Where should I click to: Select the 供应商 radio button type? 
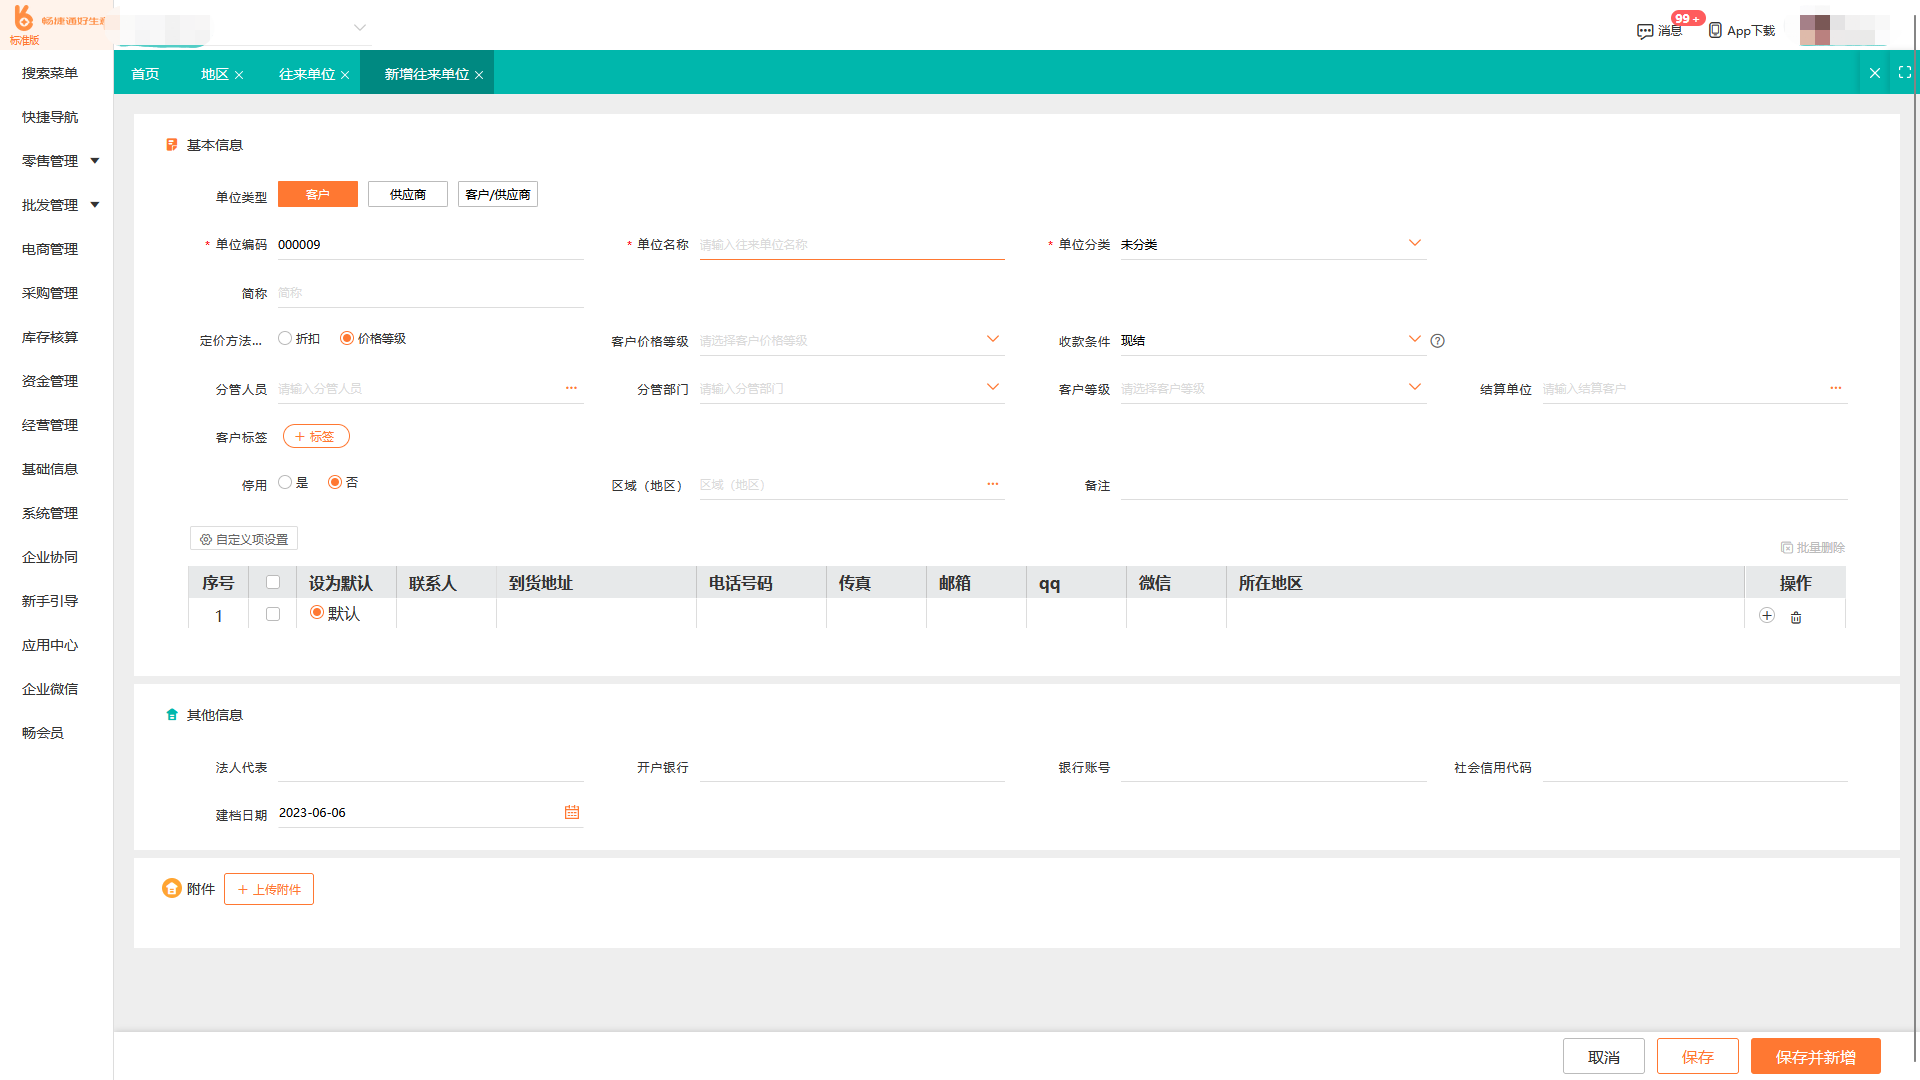pos(406,195)
